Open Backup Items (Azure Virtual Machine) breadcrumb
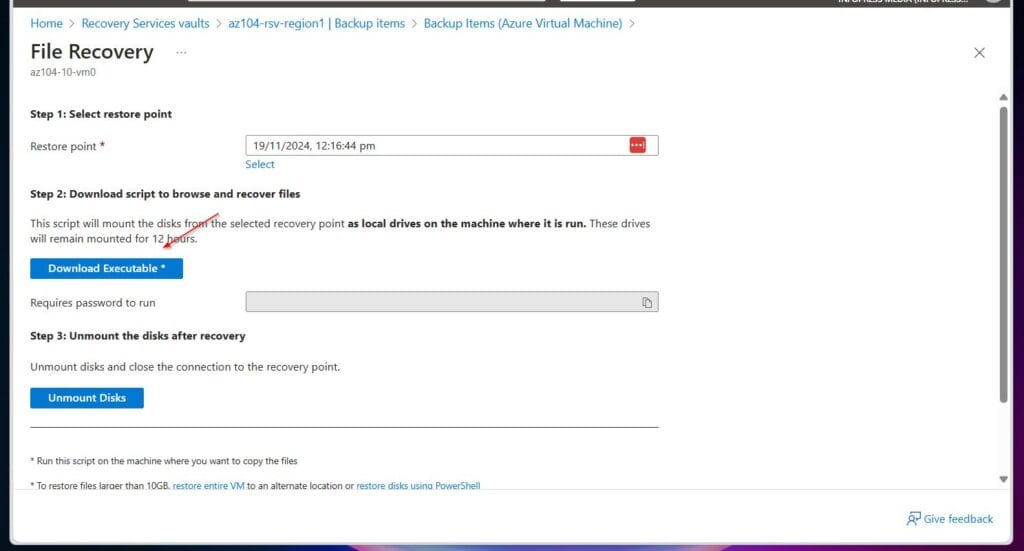The width and height of the screenshot is (1024, 551). (522, 24)
